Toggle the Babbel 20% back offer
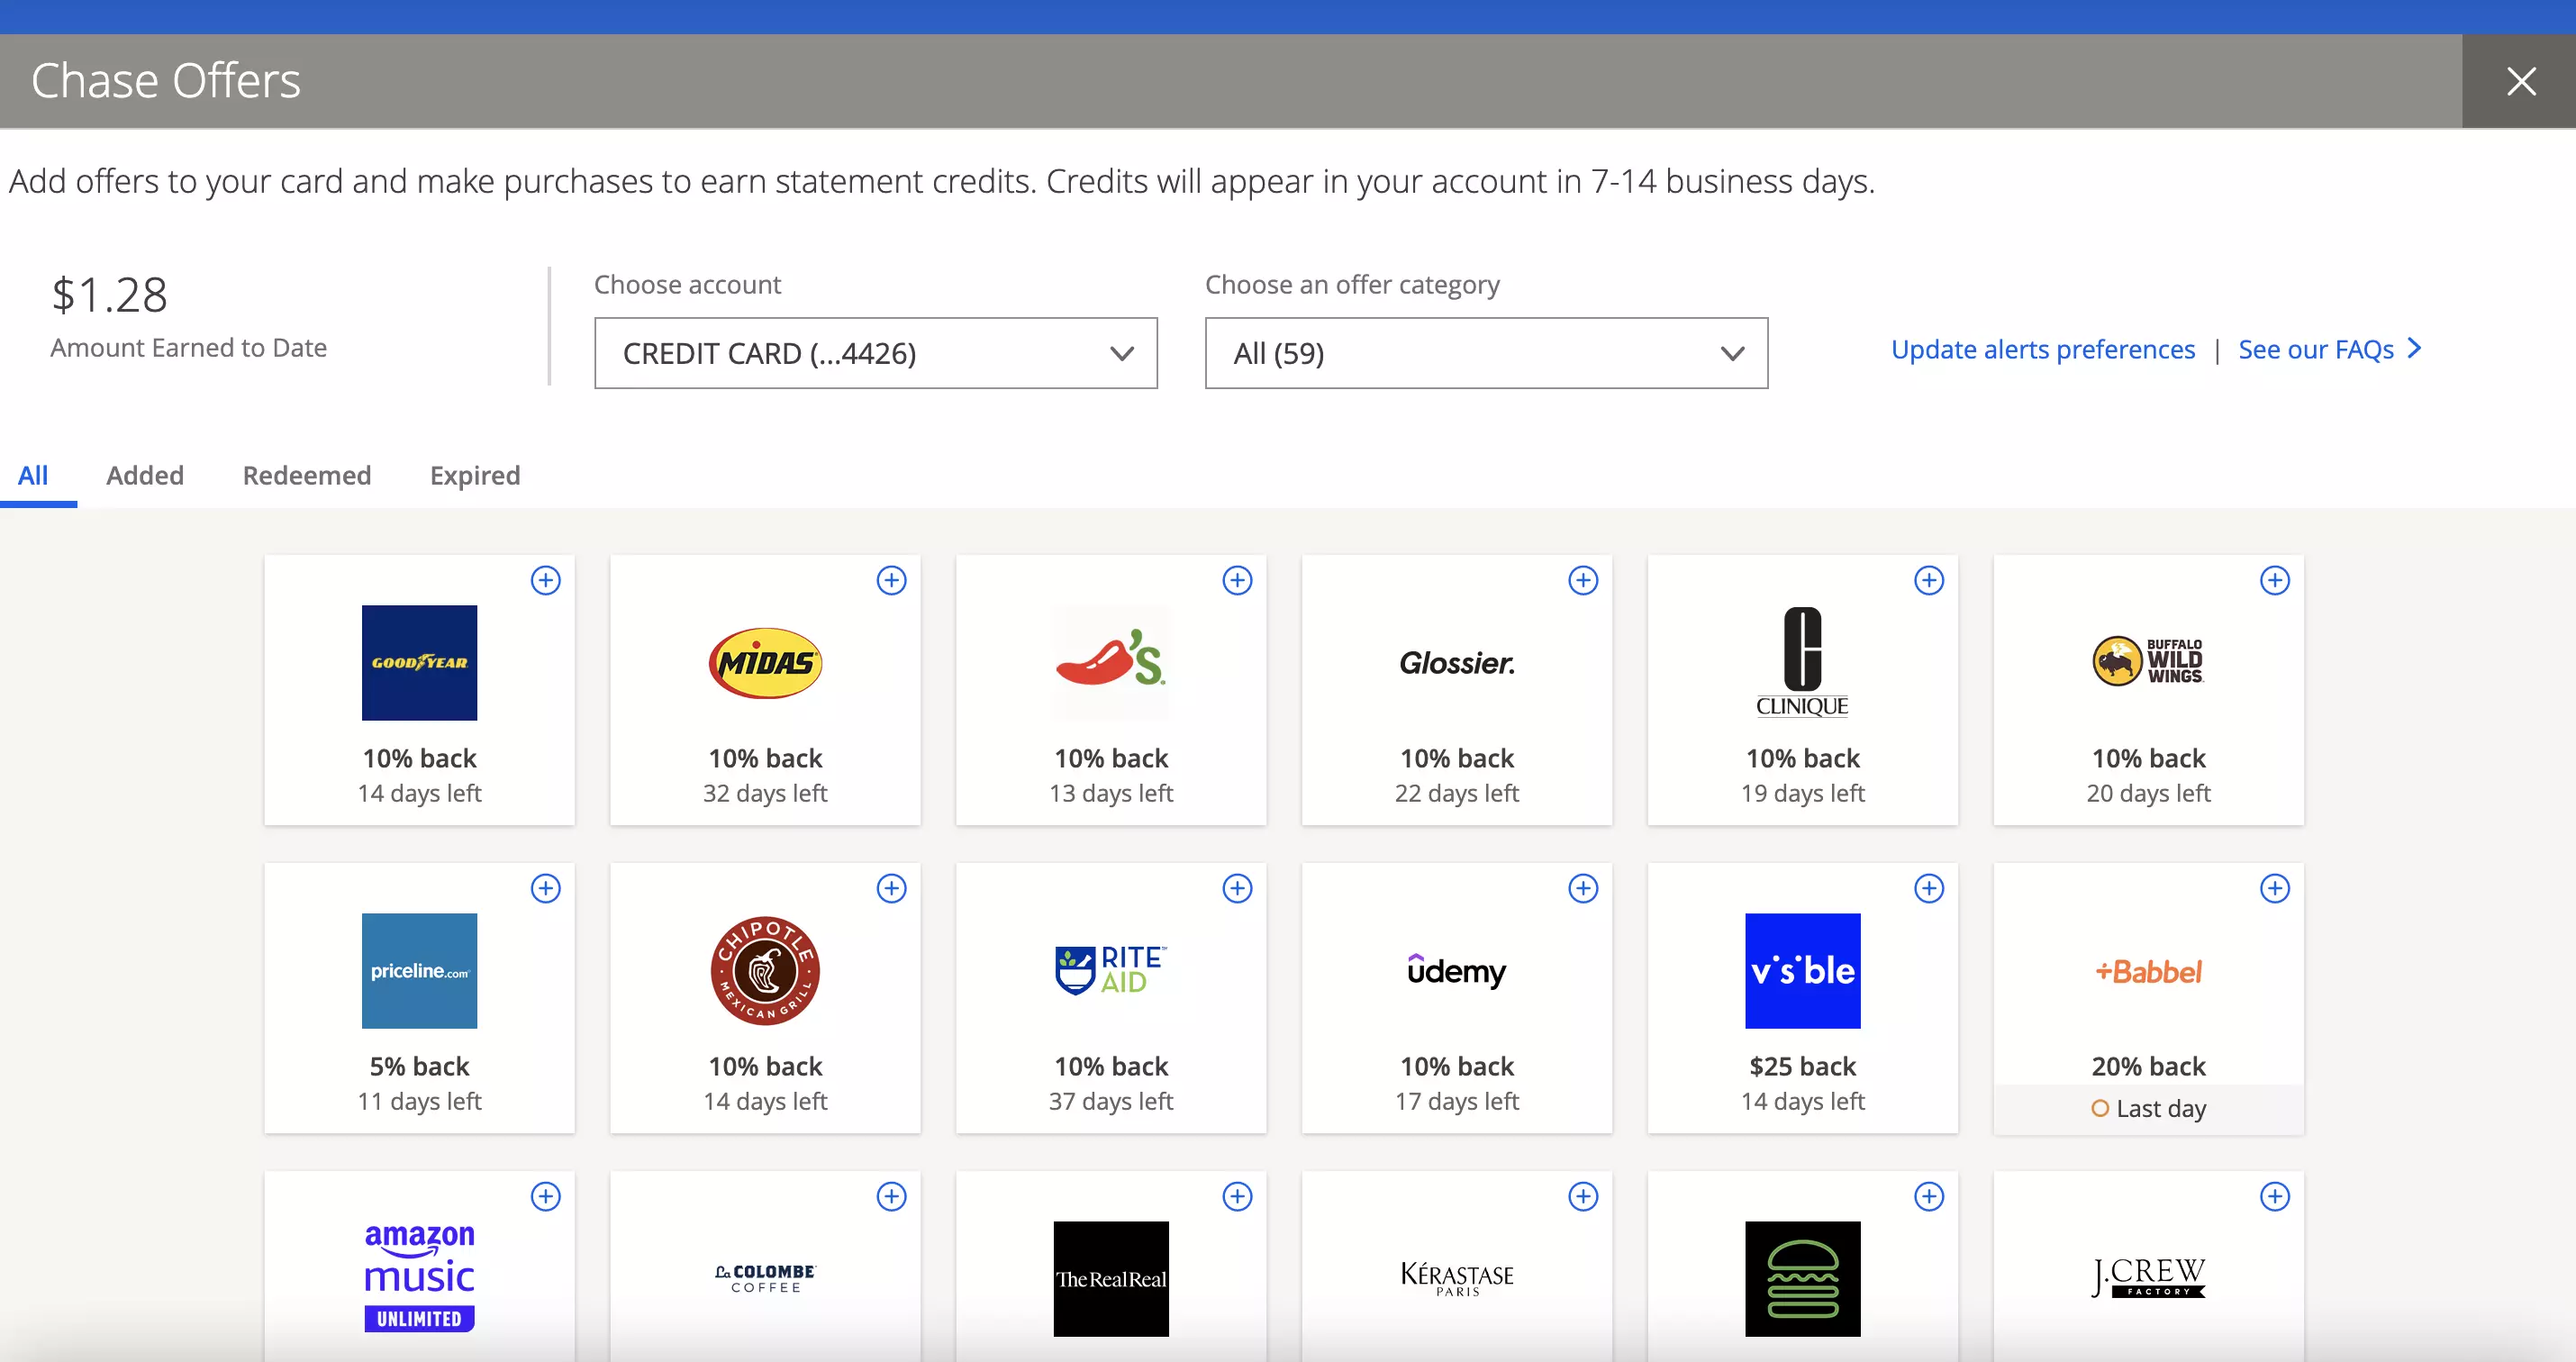This screenshot has height=1362, width=2576. [2272, 888]
